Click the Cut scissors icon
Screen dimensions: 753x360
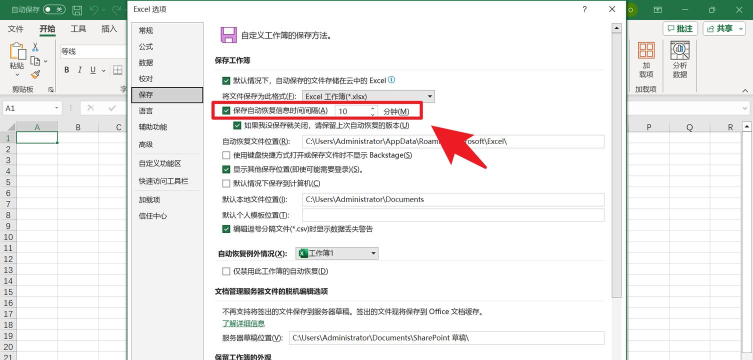(35, 47)
